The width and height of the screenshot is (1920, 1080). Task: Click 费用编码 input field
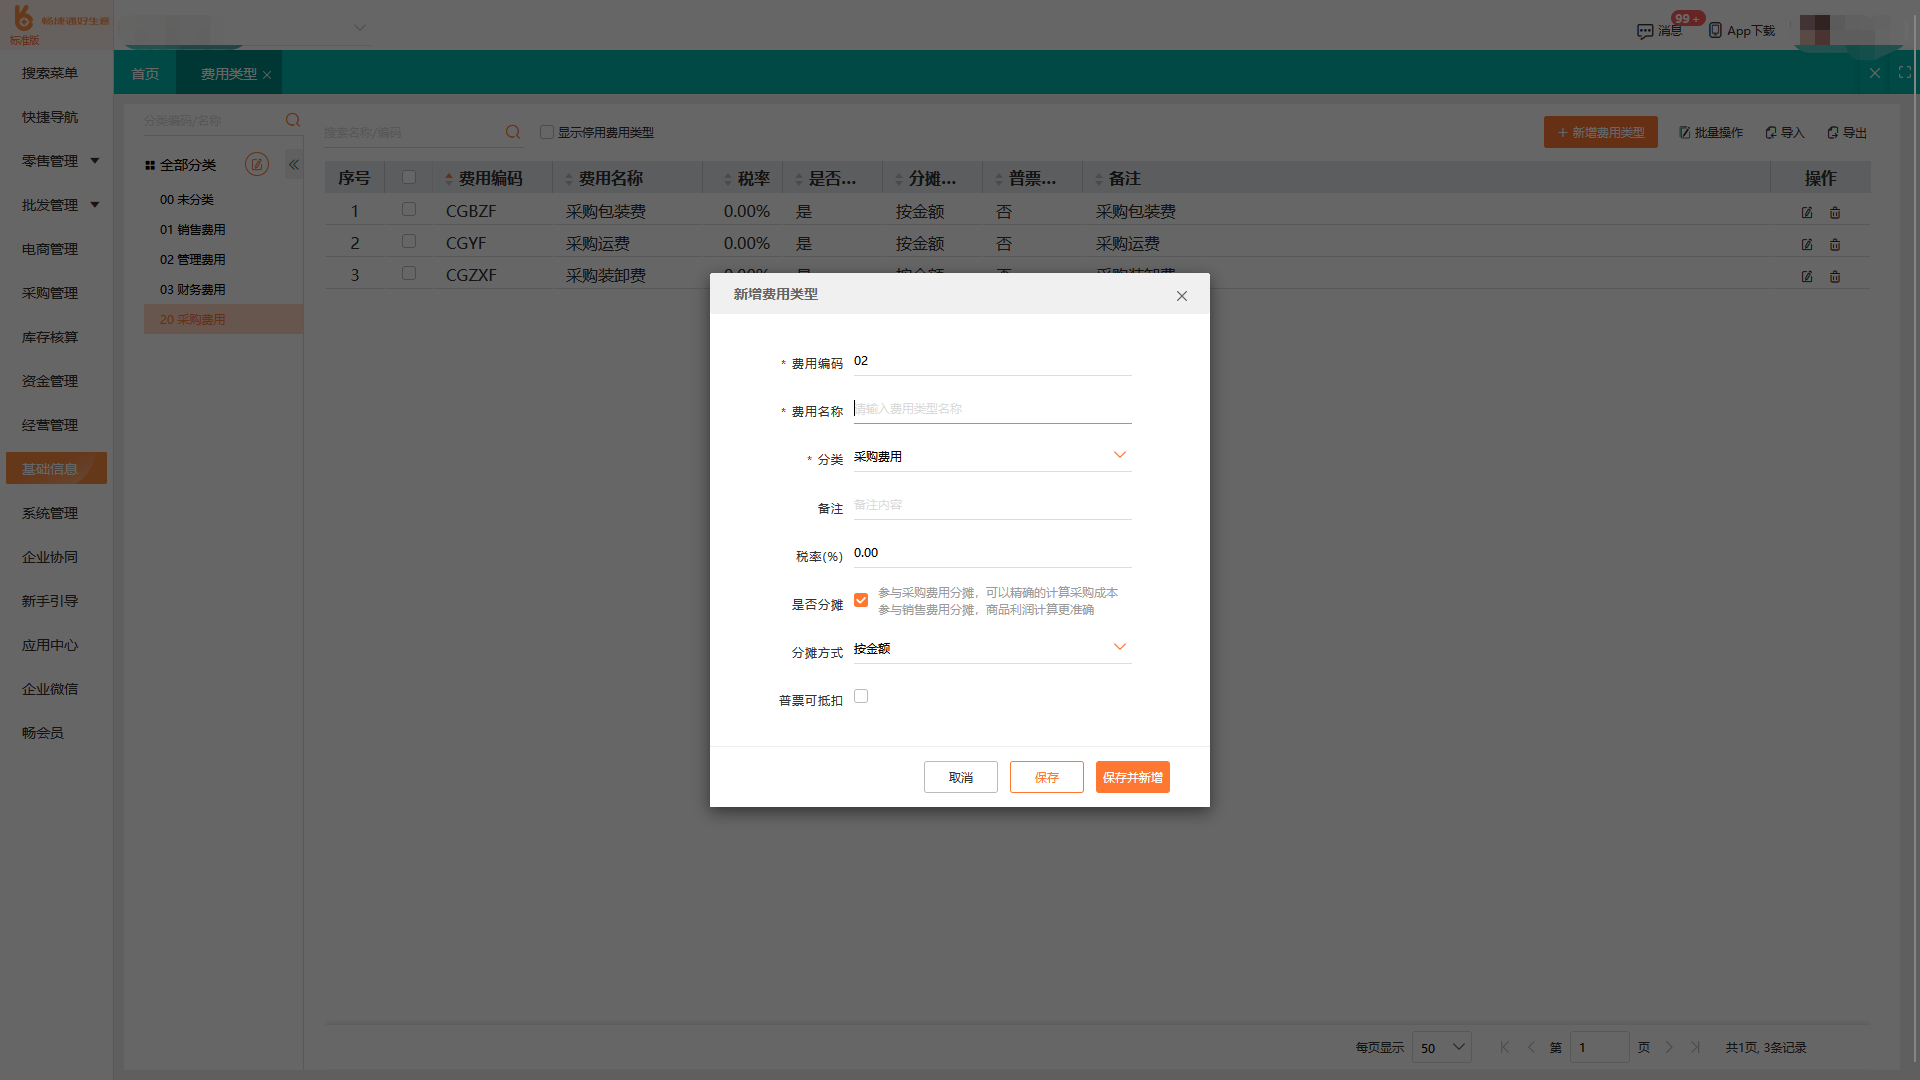coord(992,360)
